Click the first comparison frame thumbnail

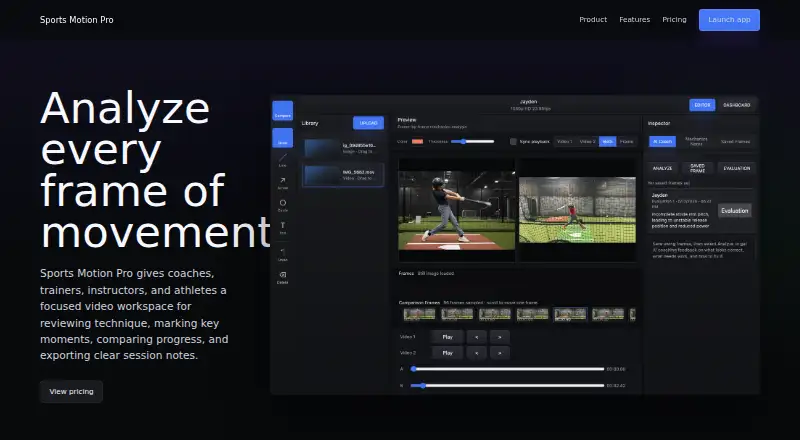419,314
